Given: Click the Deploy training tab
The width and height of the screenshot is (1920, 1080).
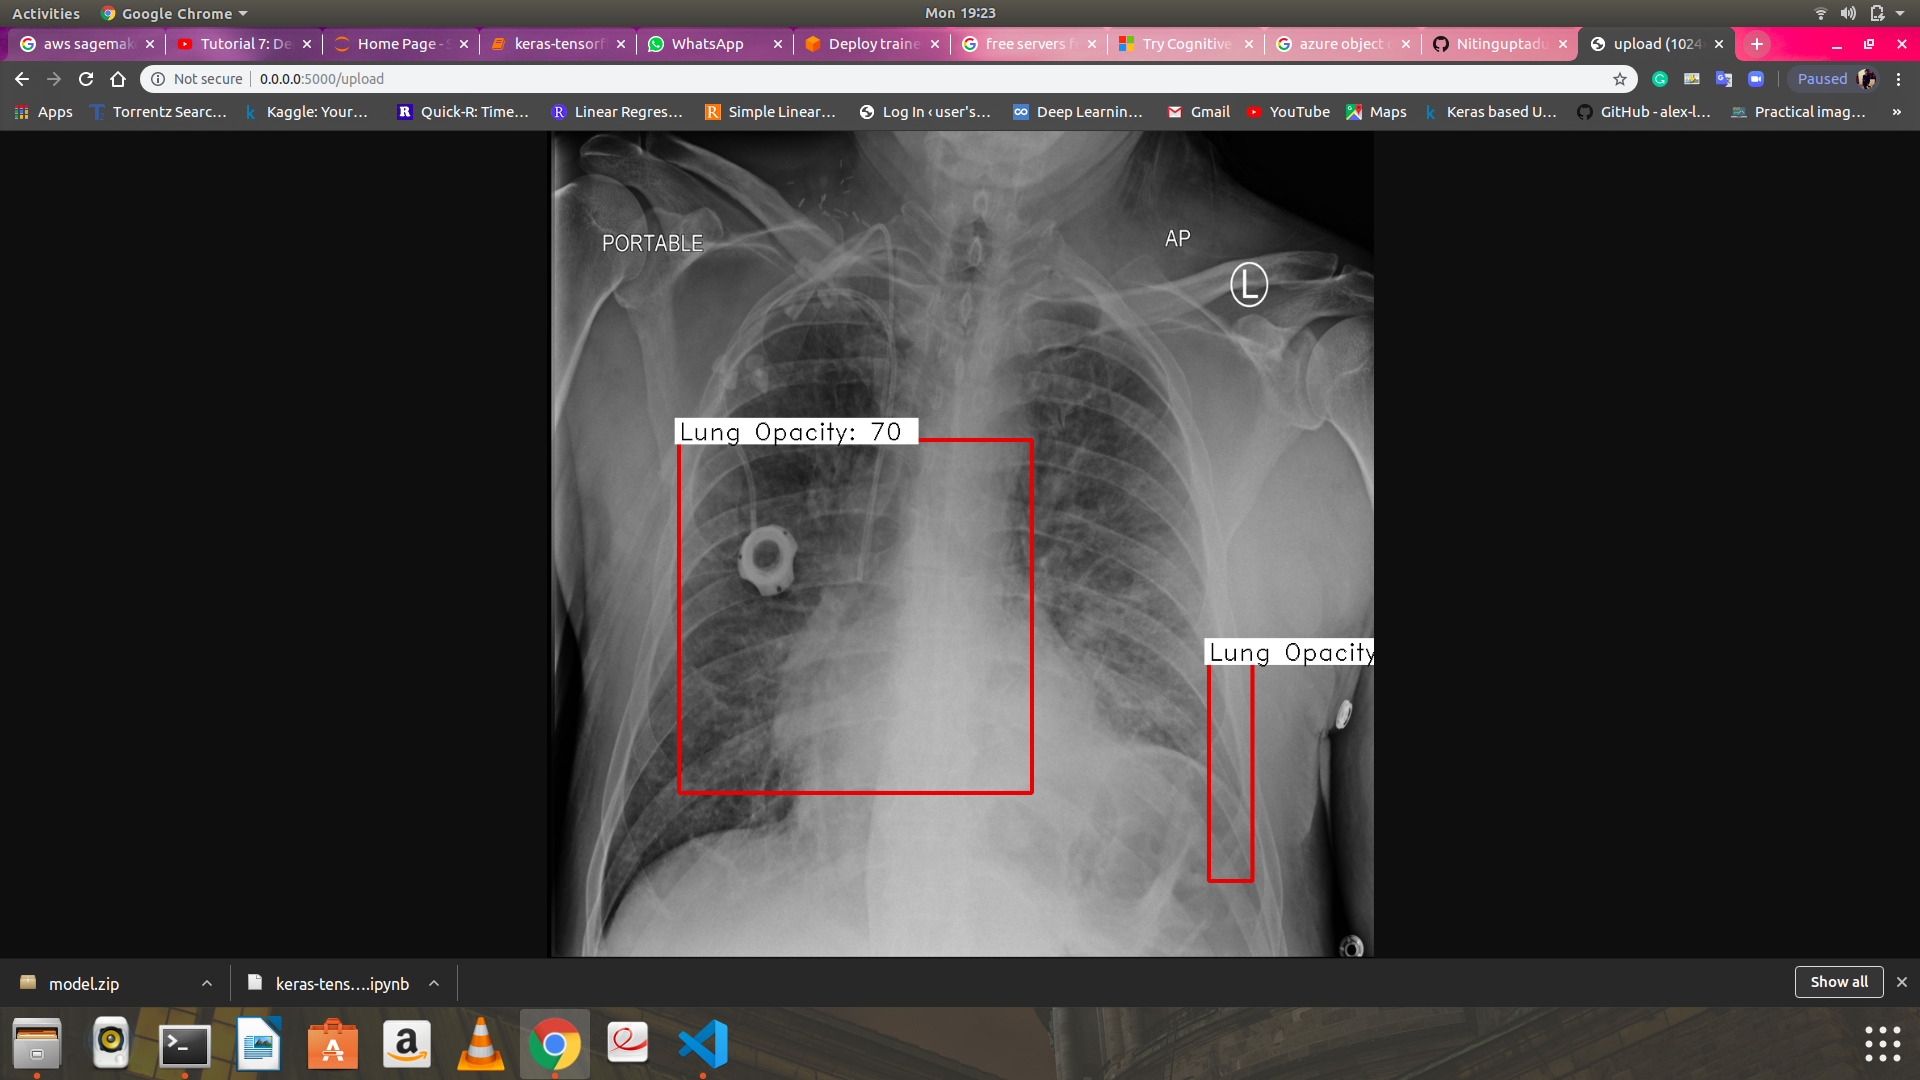Looking at the screenshot, I should pos(870,44).
